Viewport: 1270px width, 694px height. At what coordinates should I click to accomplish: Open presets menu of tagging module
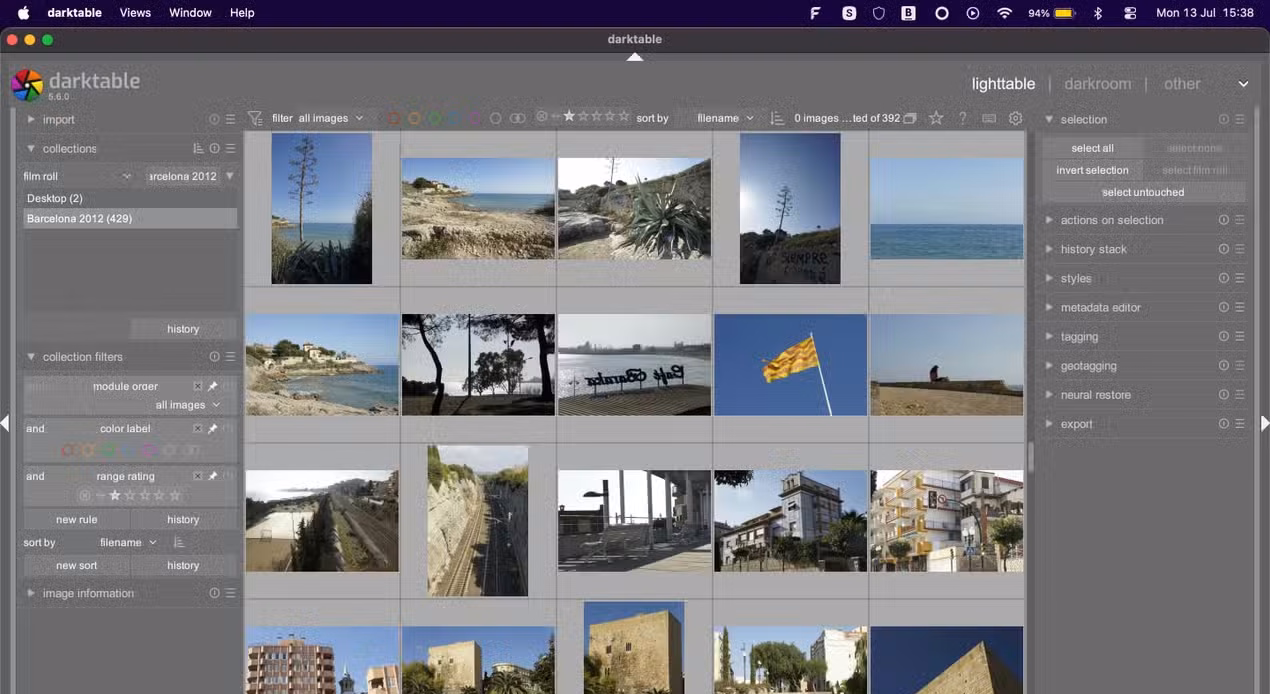[x=1240, y=337]
